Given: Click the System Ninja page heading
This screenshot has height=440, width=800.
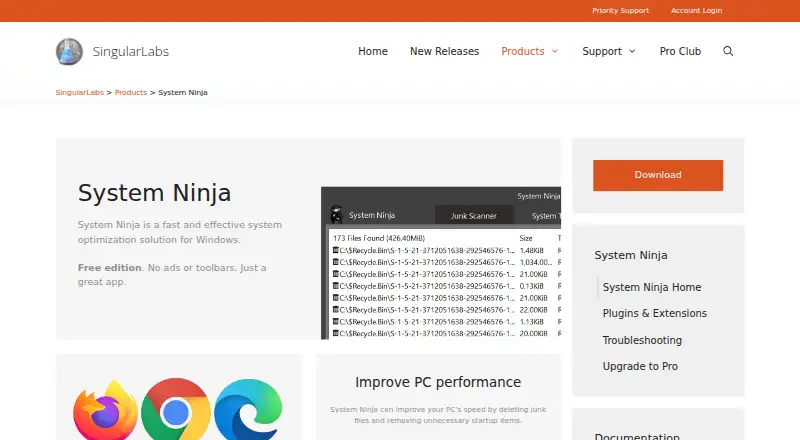Looking at the screenshot, I should click(154, 193).
